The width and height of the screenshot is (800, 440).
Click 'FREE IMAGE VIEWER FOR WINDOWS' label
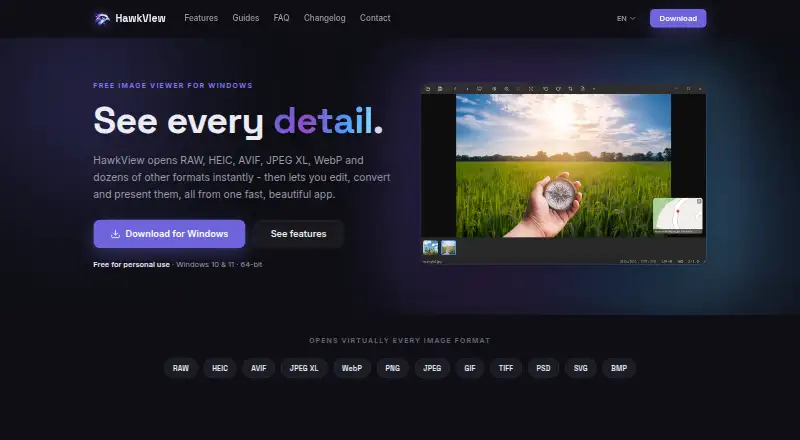pos(173,86)
